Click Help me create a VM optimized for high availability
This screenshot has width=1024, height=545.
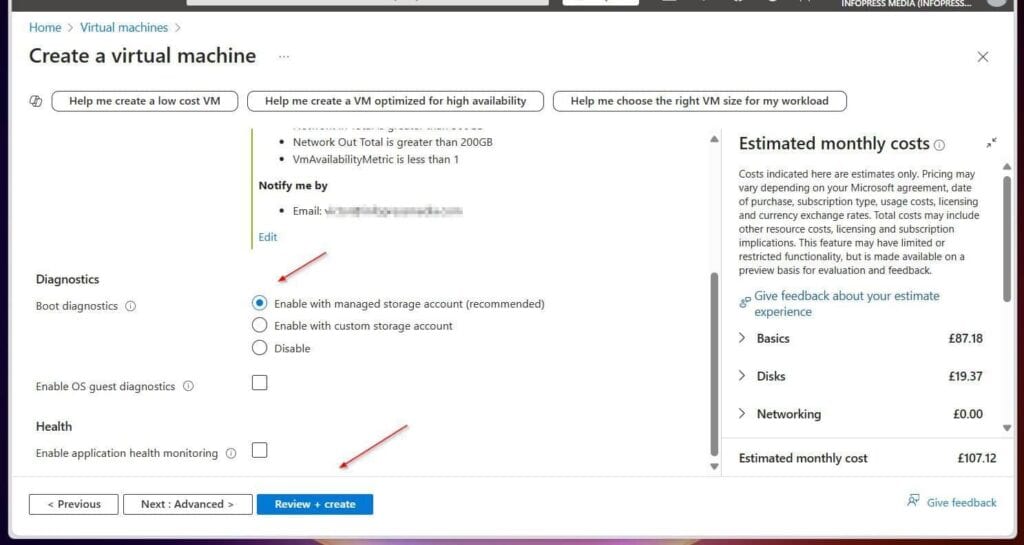coord(395,101)
